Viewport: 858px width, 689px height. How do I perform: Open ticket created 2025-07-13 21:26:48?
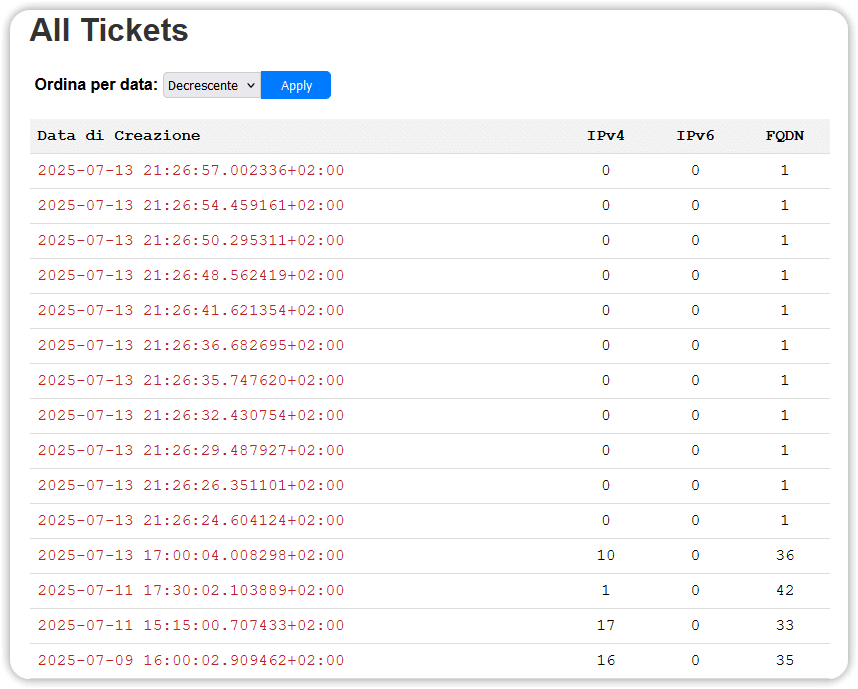(189, 275)
